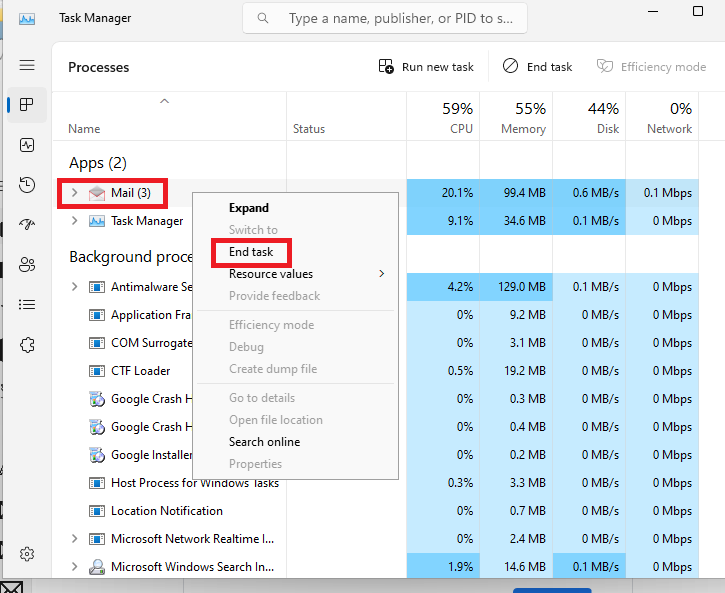Click the Efficiency mode toolbar button
725x593 pixels.
[x=651, y=67]
